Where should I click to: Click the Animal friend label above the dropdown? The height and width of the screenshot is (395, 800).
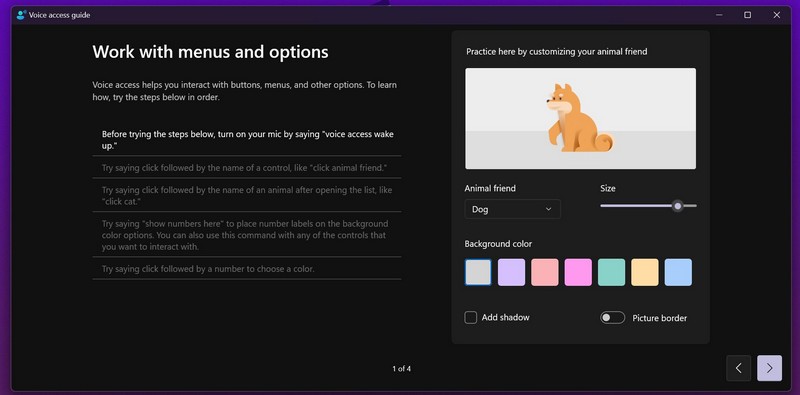(x=490, y=188)
